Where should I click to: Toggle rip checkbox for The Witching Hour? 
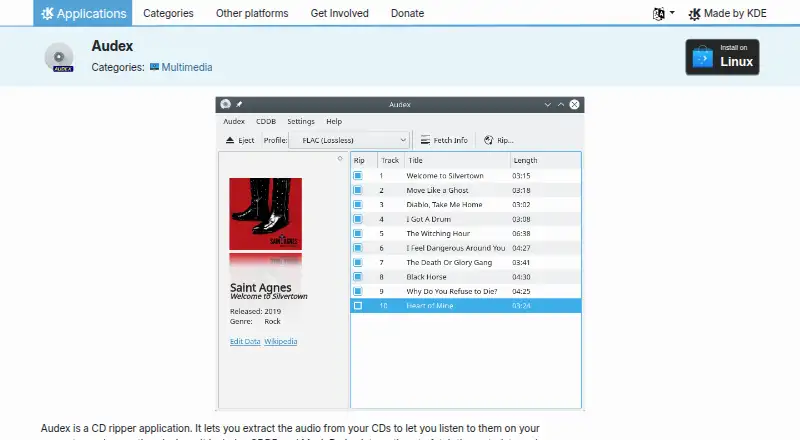tap(358, 233)
